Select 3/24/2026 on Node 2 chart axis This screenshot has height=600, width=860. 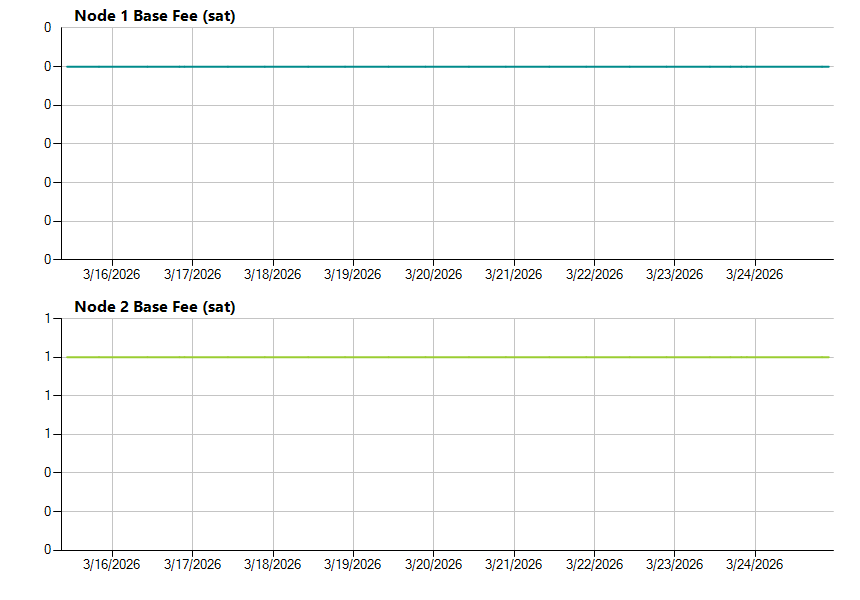[754, 564]
